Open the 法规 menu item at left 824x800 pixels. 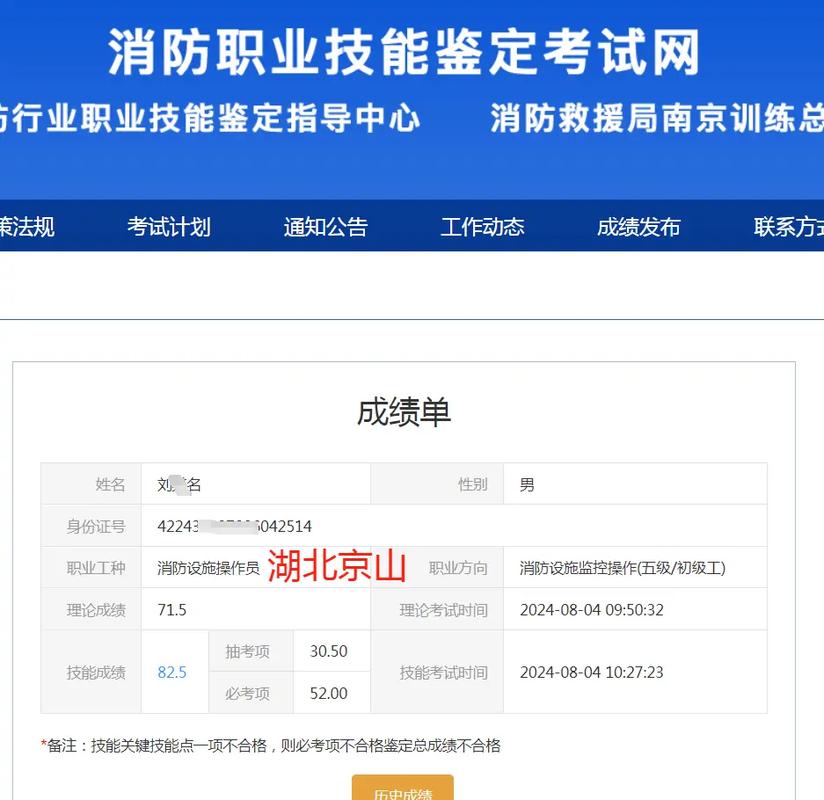click(27, 227)
